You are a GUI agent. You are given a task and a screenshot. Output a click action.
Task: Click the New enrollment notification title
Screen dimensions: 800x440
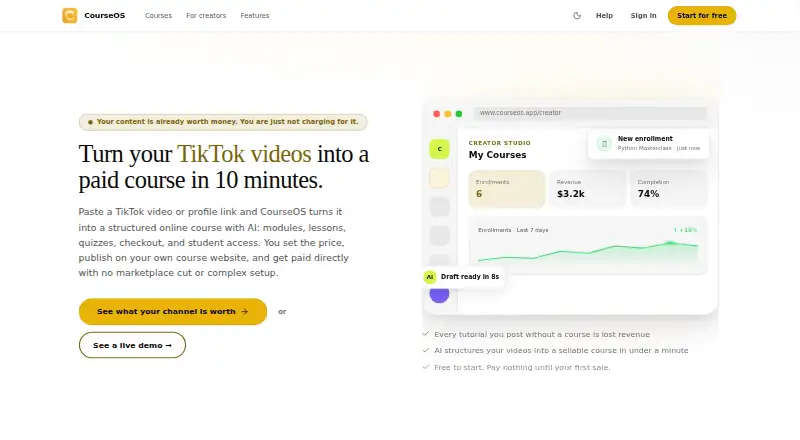coord(645,138)
